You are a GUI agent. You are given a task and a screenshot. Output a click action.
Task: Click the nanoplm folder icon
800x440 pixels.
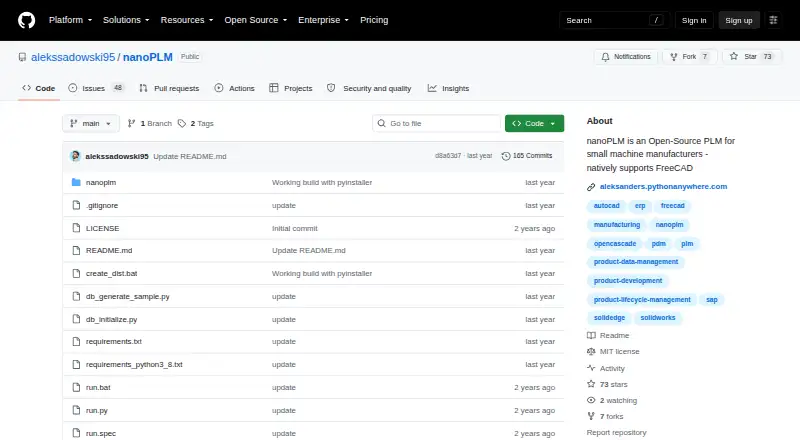tap(76, 182)
